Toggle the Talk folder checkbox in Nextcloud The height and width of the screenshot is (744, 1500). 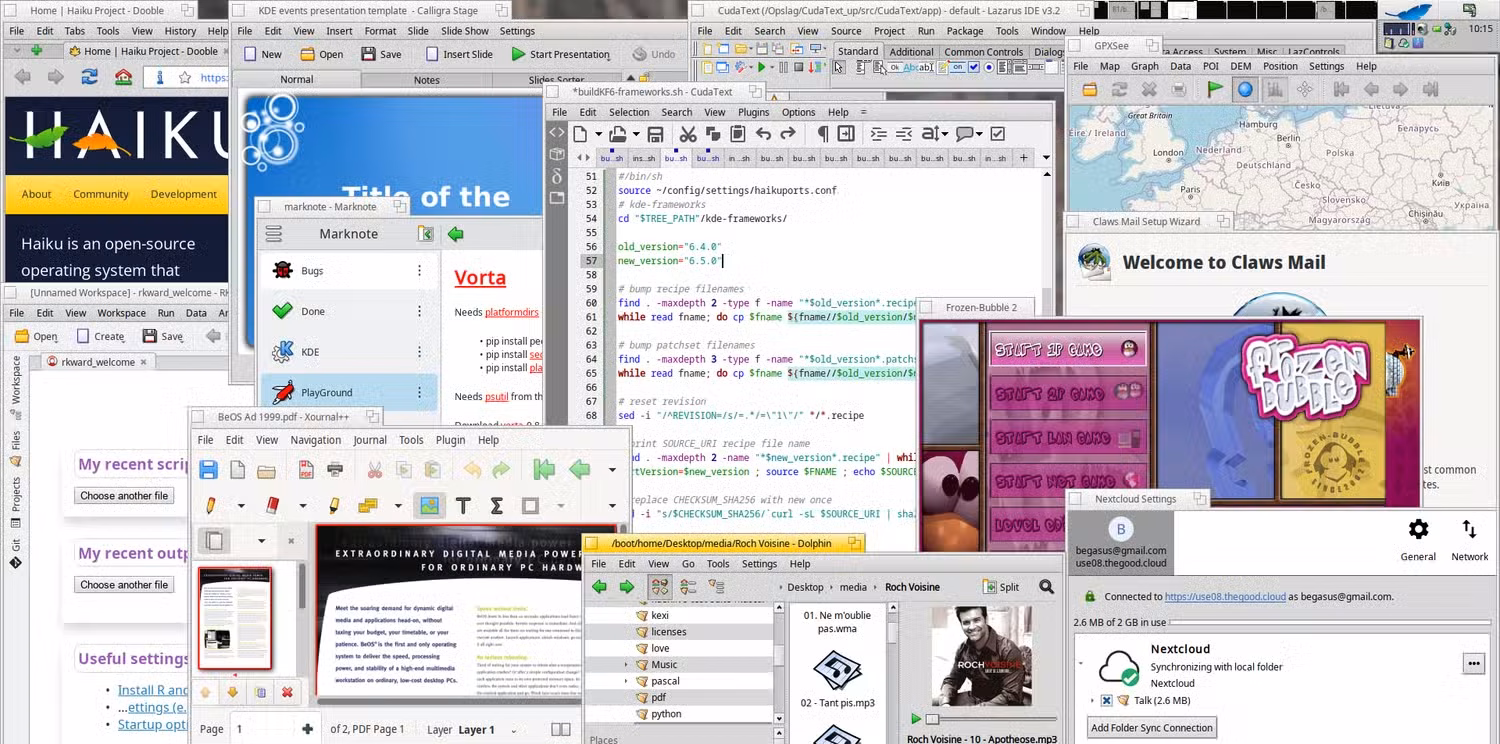coord(1106,701)
